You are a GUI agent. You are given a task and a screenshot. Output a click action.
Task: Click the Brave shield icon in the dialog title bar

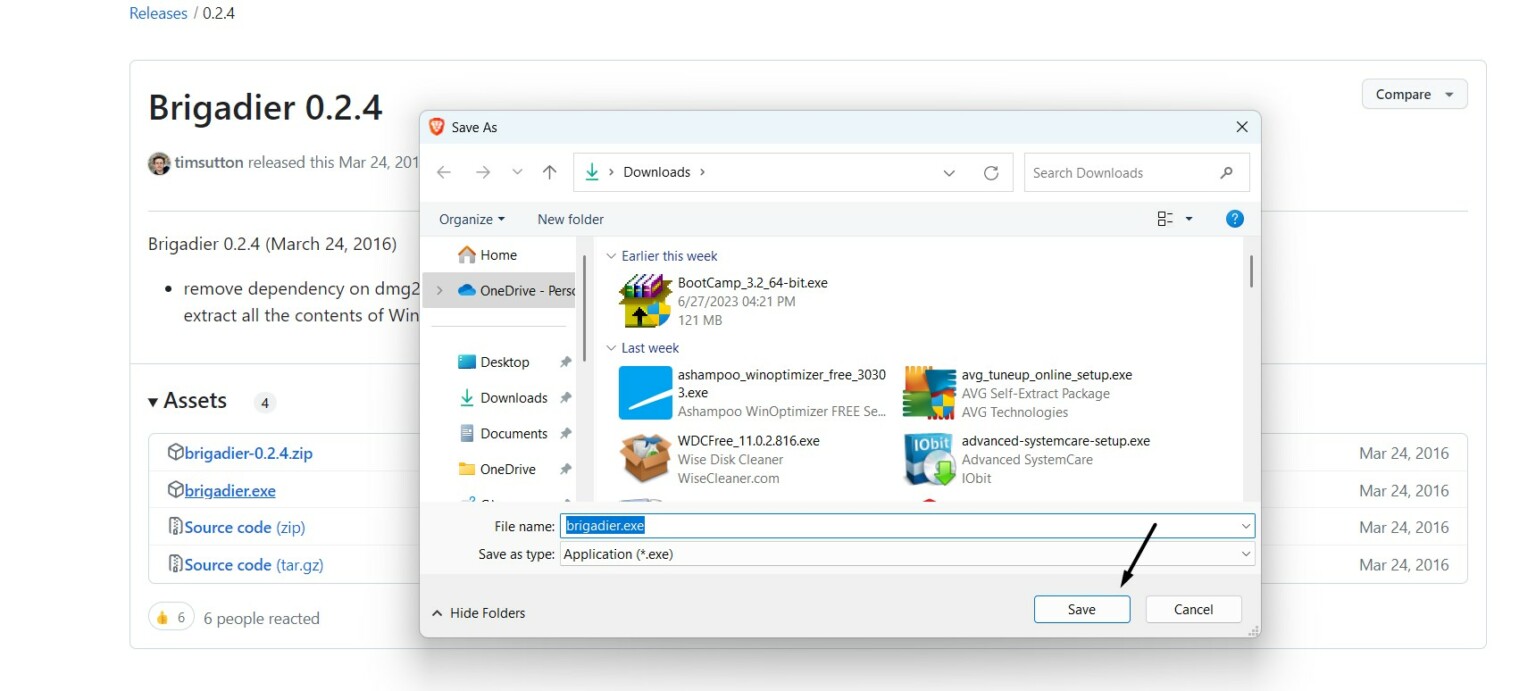[x=437, y=127]
